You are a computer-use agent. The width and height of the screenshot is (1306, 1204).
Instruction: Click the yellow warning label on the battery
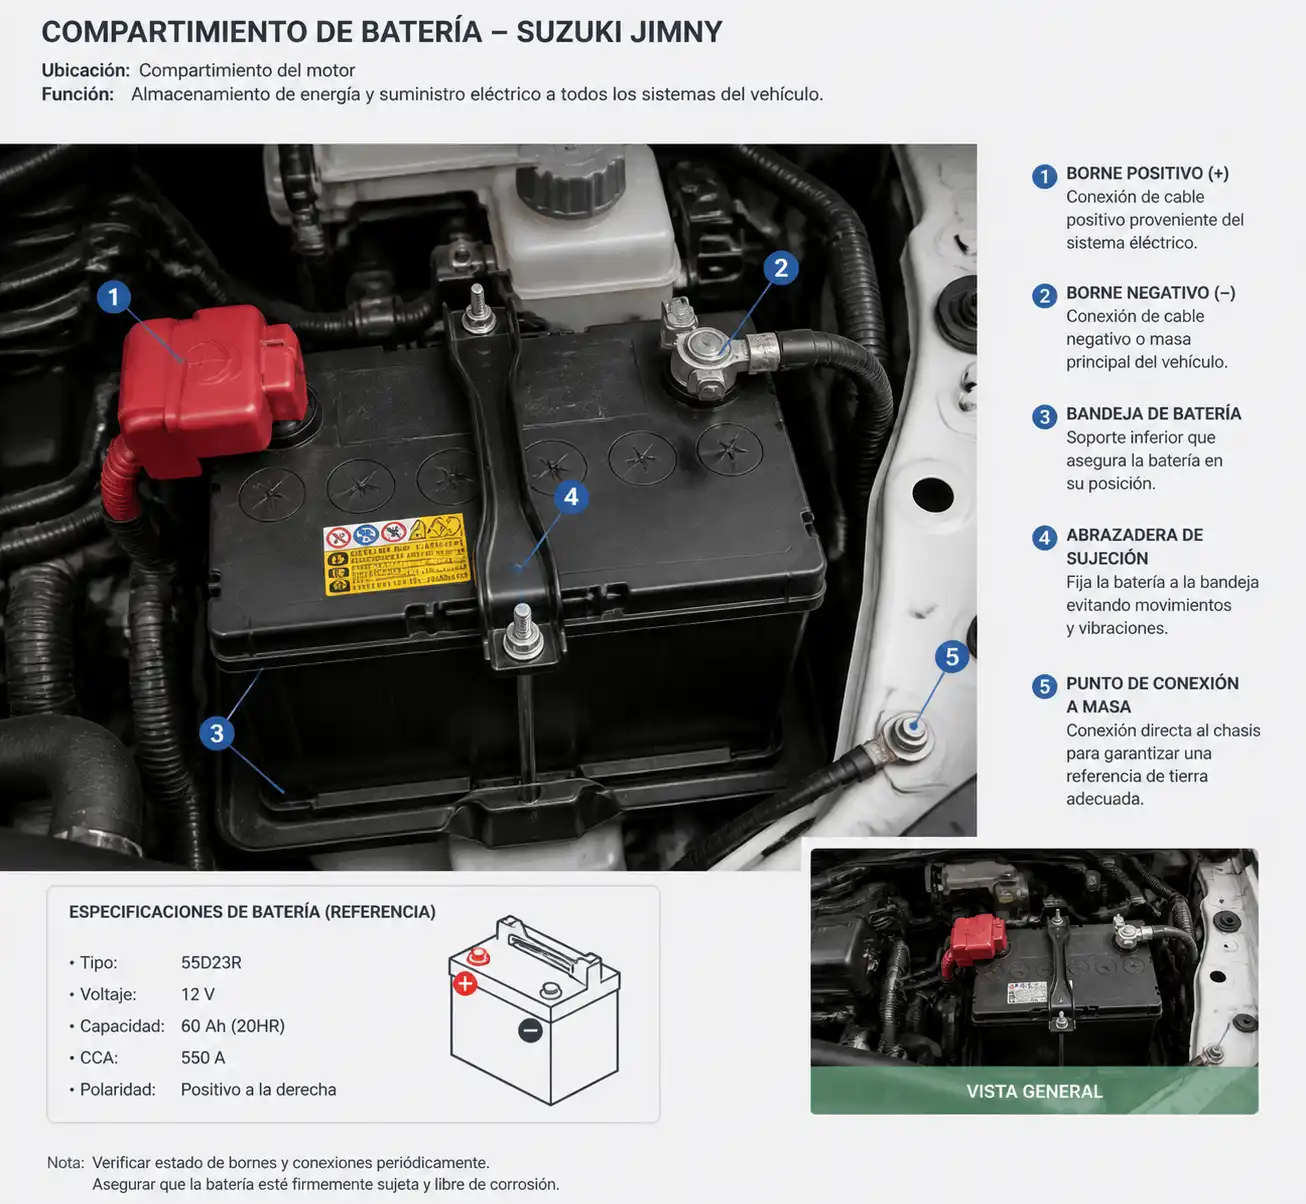(x=396, y=554)
